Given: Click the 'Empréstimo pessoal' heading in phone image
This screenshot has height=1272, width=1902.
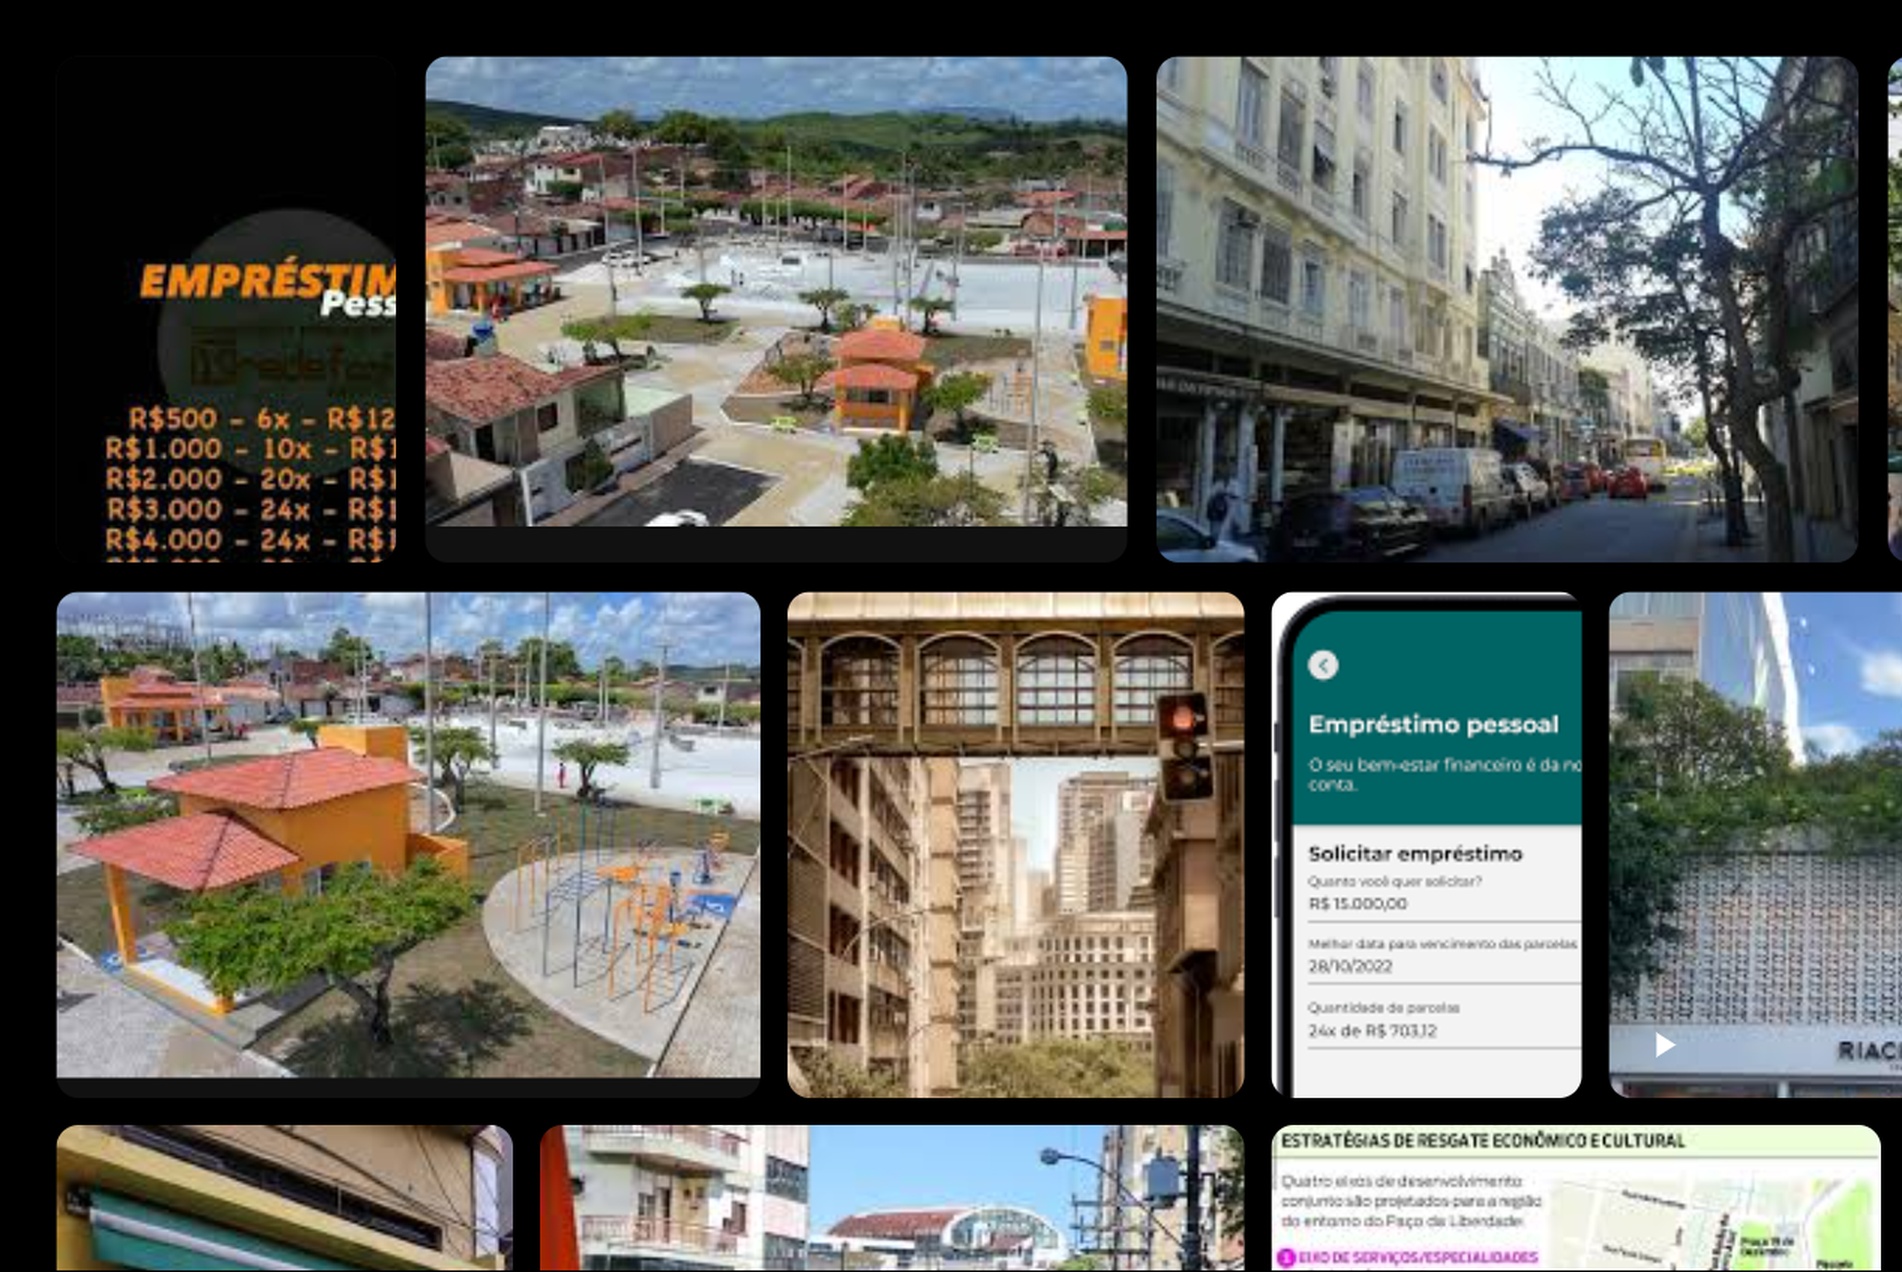Looking at the screenshot, I should pyautogui.click(x=1433, y=724).
